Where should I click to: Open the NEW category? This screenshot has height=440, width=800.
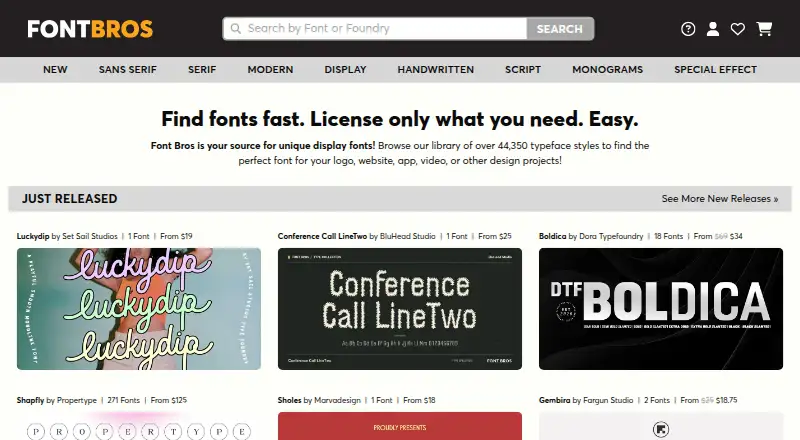tap(55, 69)
